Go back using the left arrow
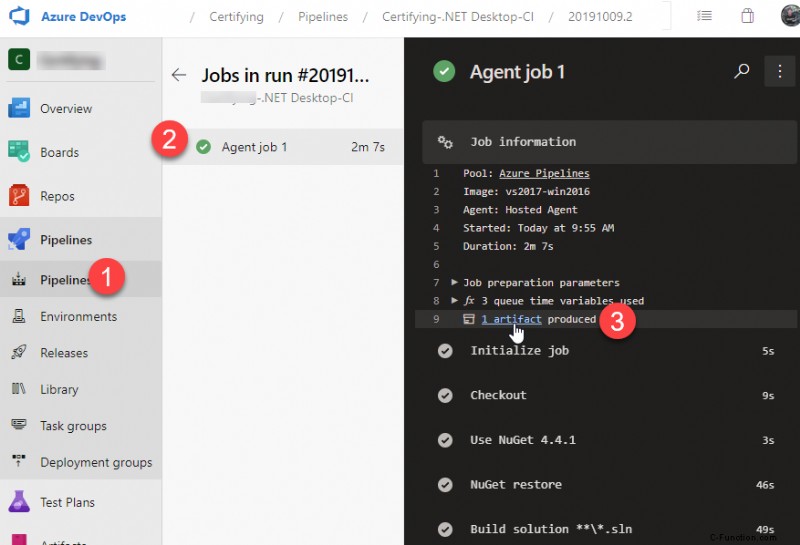 pos(179,75)
